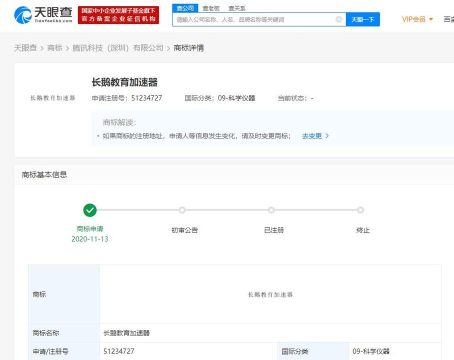The height and width of the screenshot is (360, 454).
Task: Select the 终止 progress step circle
Action: pos(360,210)
